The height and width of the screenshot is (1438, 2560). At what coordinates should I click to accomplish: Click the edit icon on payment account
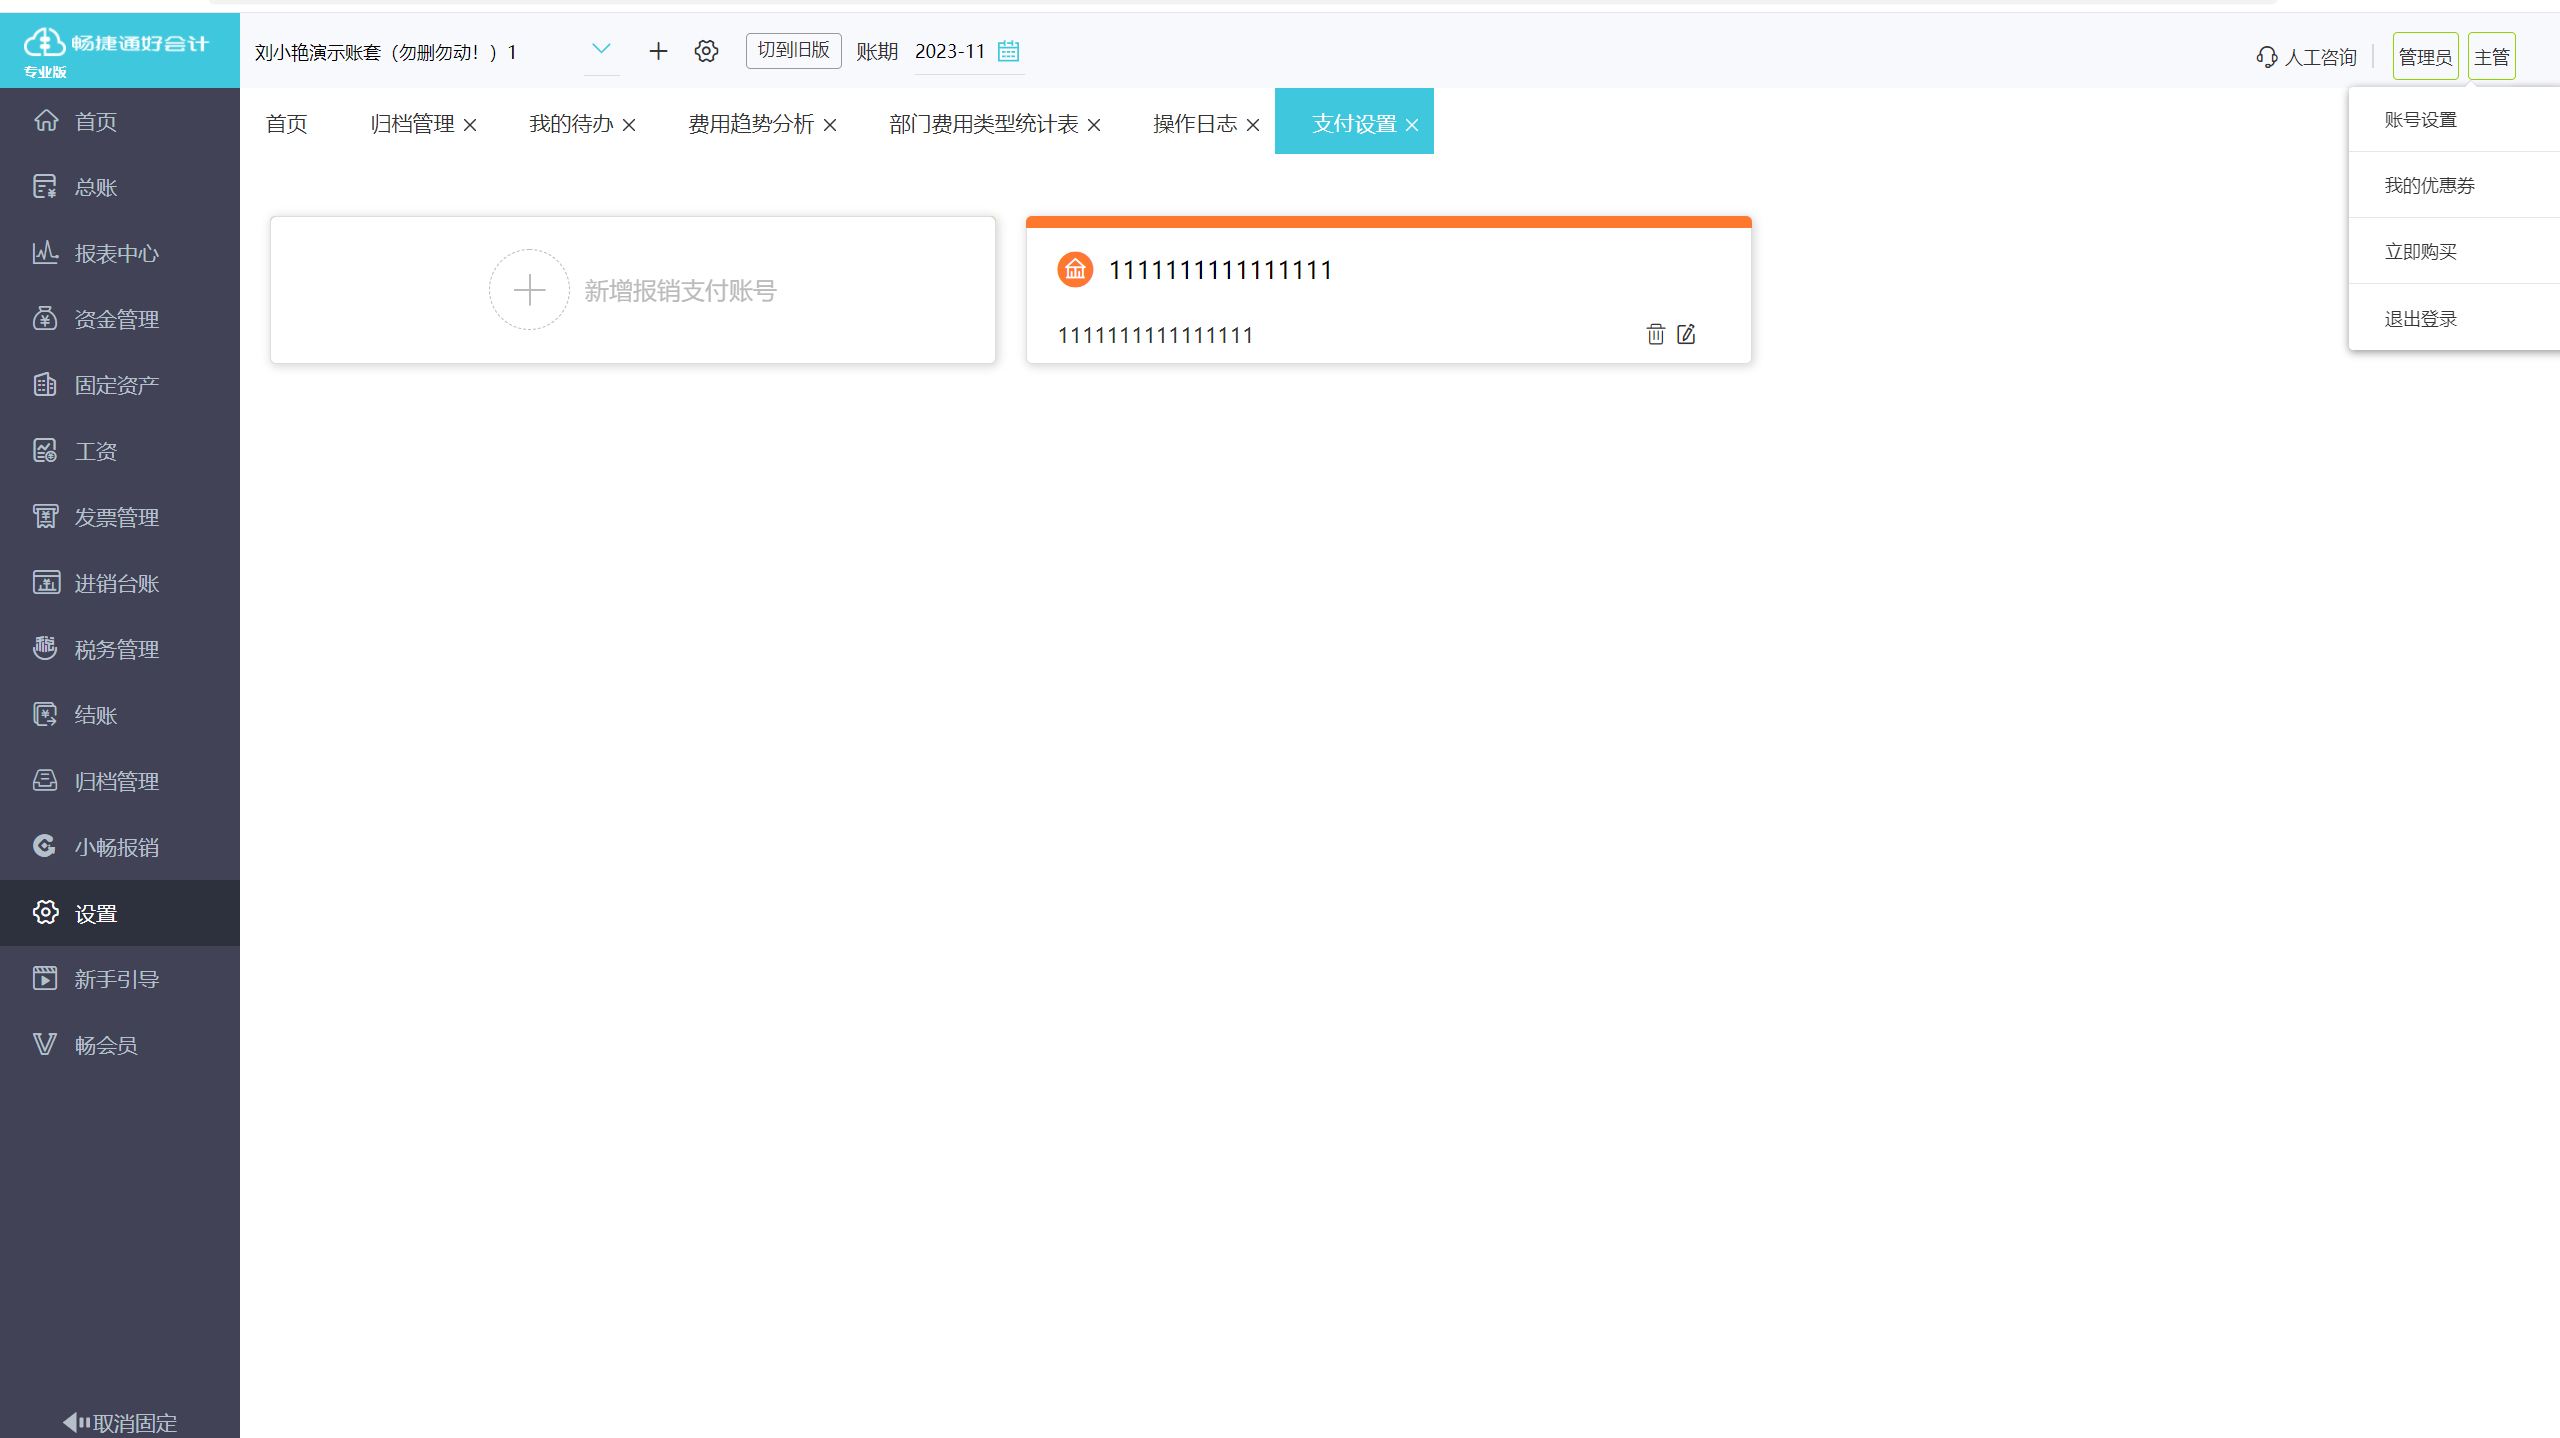point(1684,334)
